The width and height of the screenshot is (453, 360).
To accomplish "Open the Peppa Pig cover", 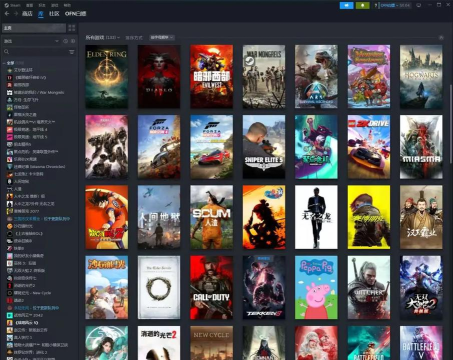I will tap(316, 288).
